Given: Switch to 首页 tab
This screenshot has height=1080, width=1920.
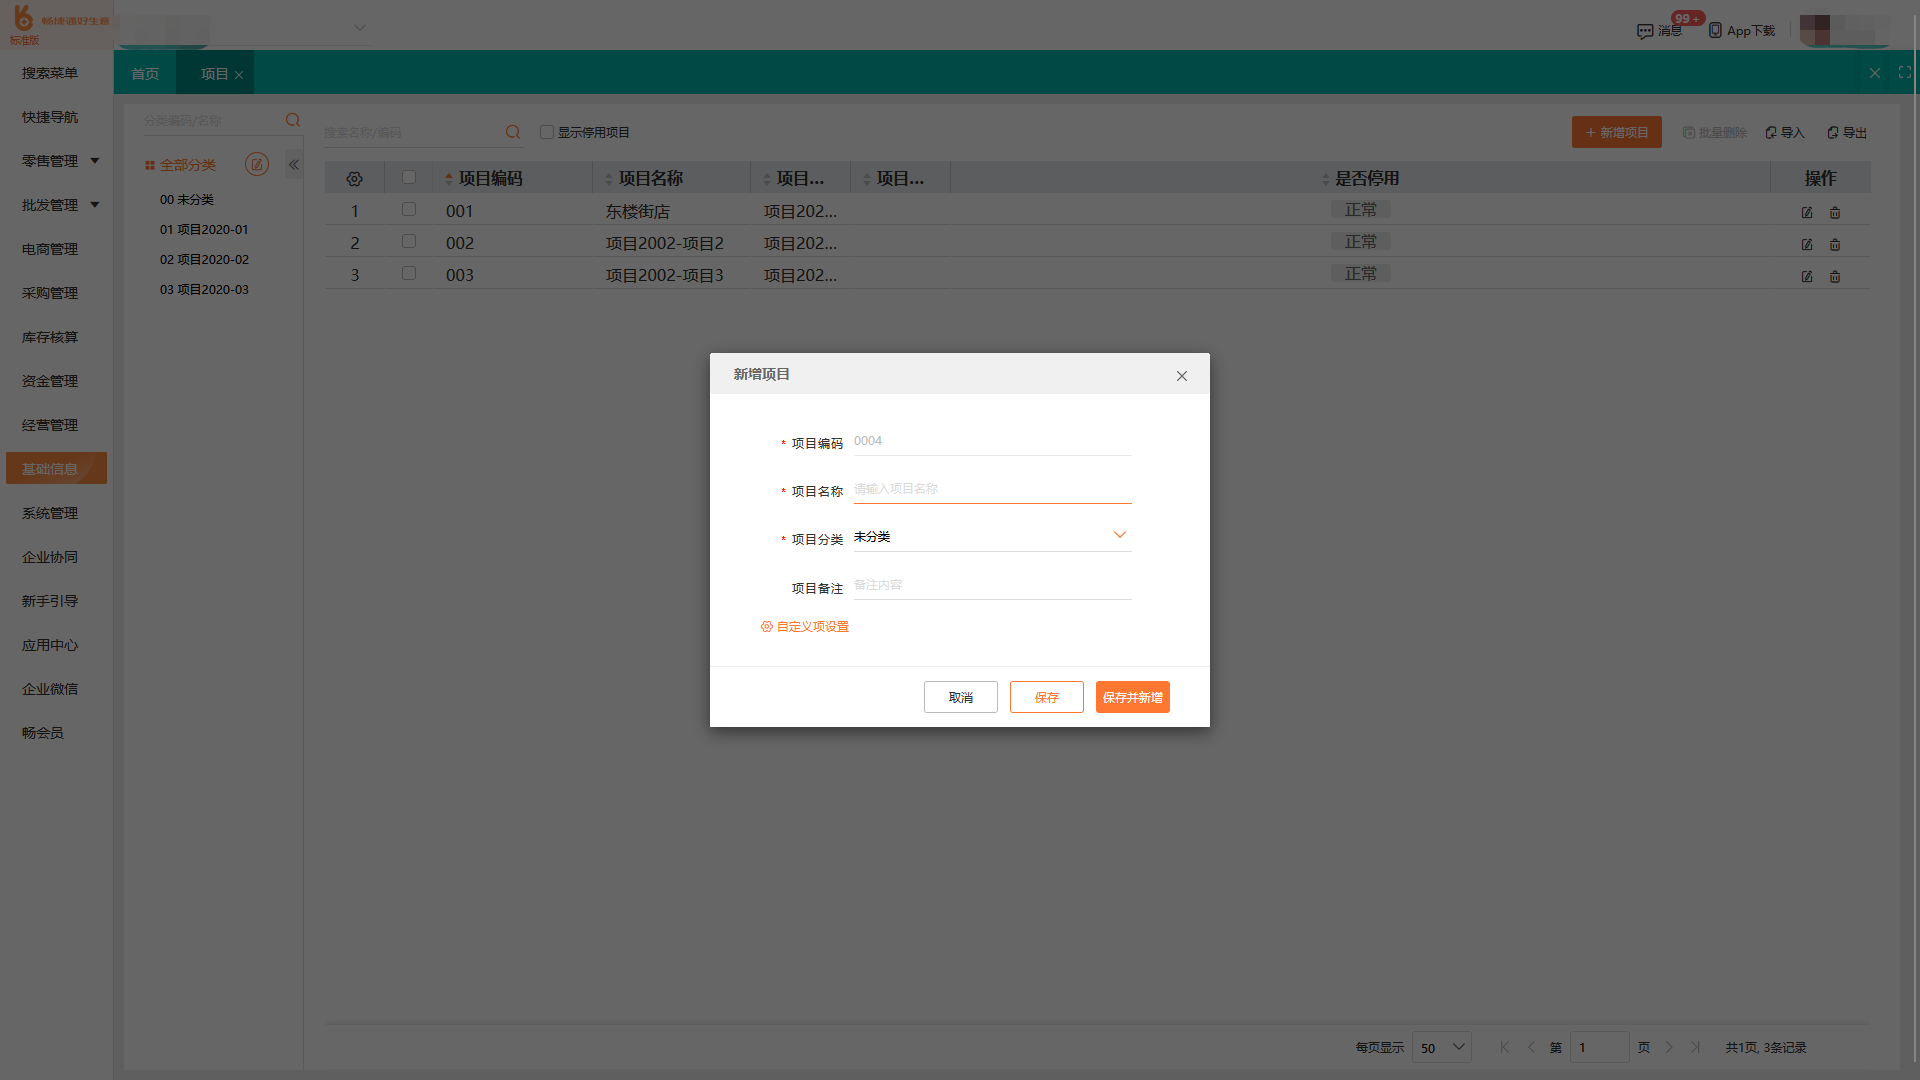Looking at the screenshot, I should (x=145, y=73).
